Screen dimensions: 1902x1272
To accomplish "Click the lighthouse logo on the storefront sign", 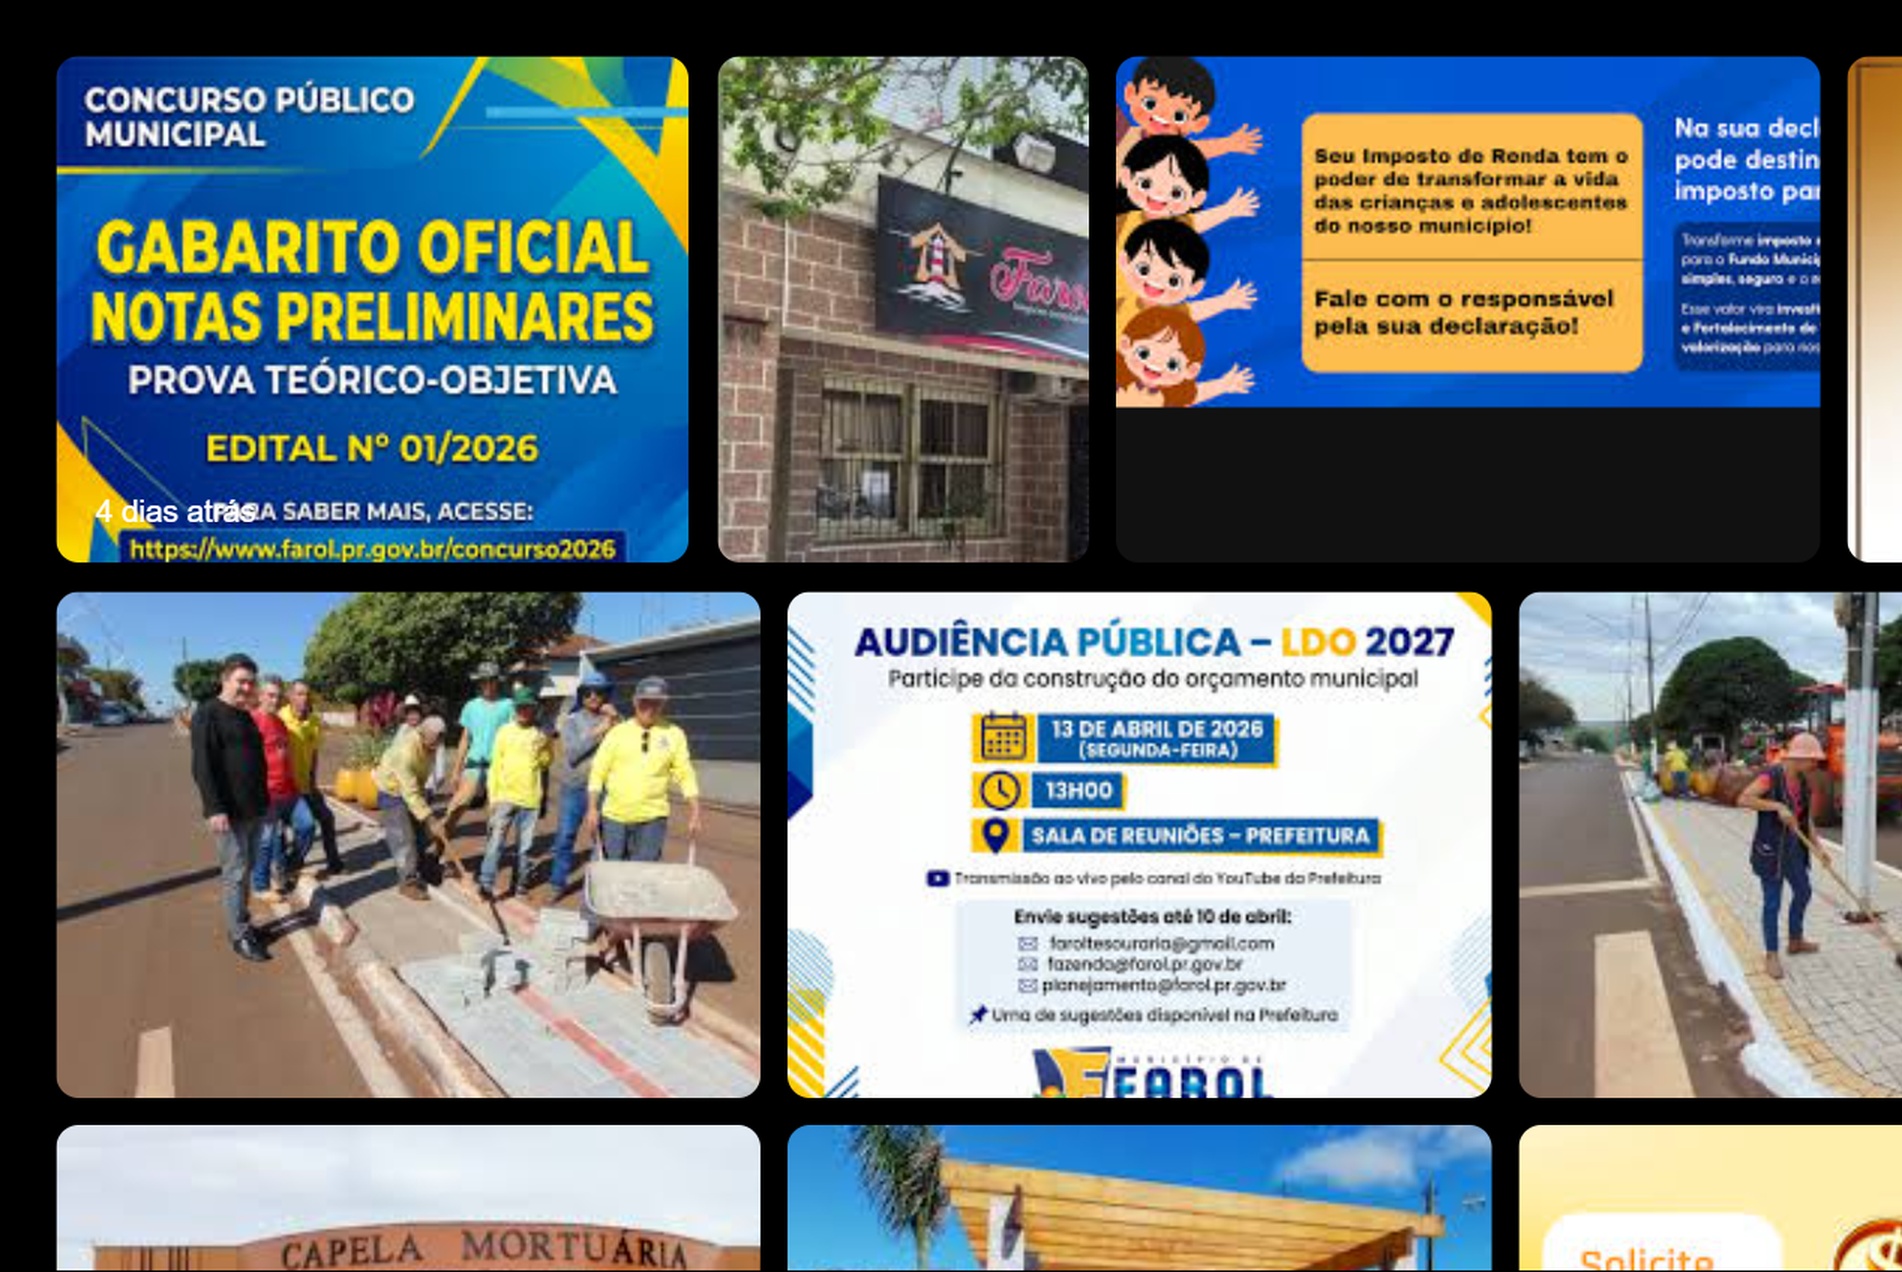I will point(935,260).
